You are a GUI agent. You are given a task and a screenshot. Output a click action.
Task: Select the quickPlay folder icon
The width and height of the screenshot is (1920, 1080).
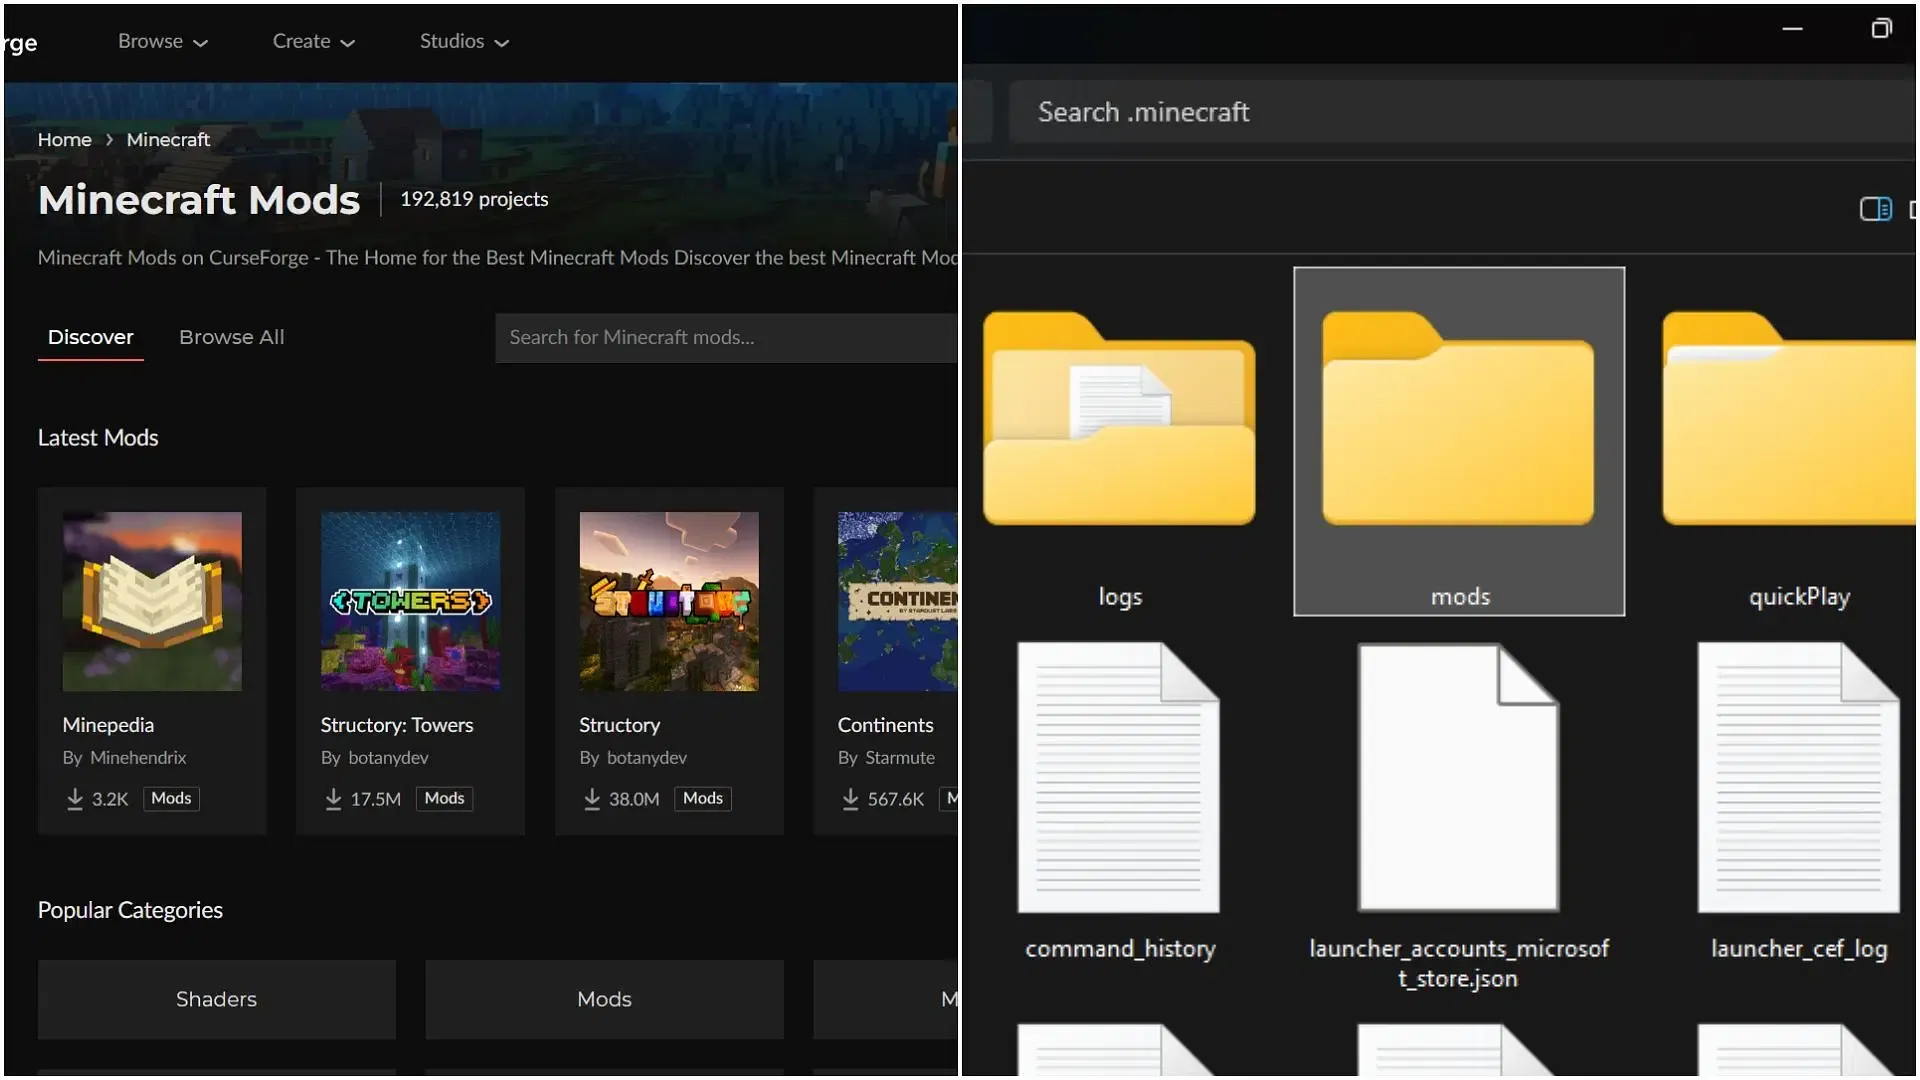pos(1790,419)
